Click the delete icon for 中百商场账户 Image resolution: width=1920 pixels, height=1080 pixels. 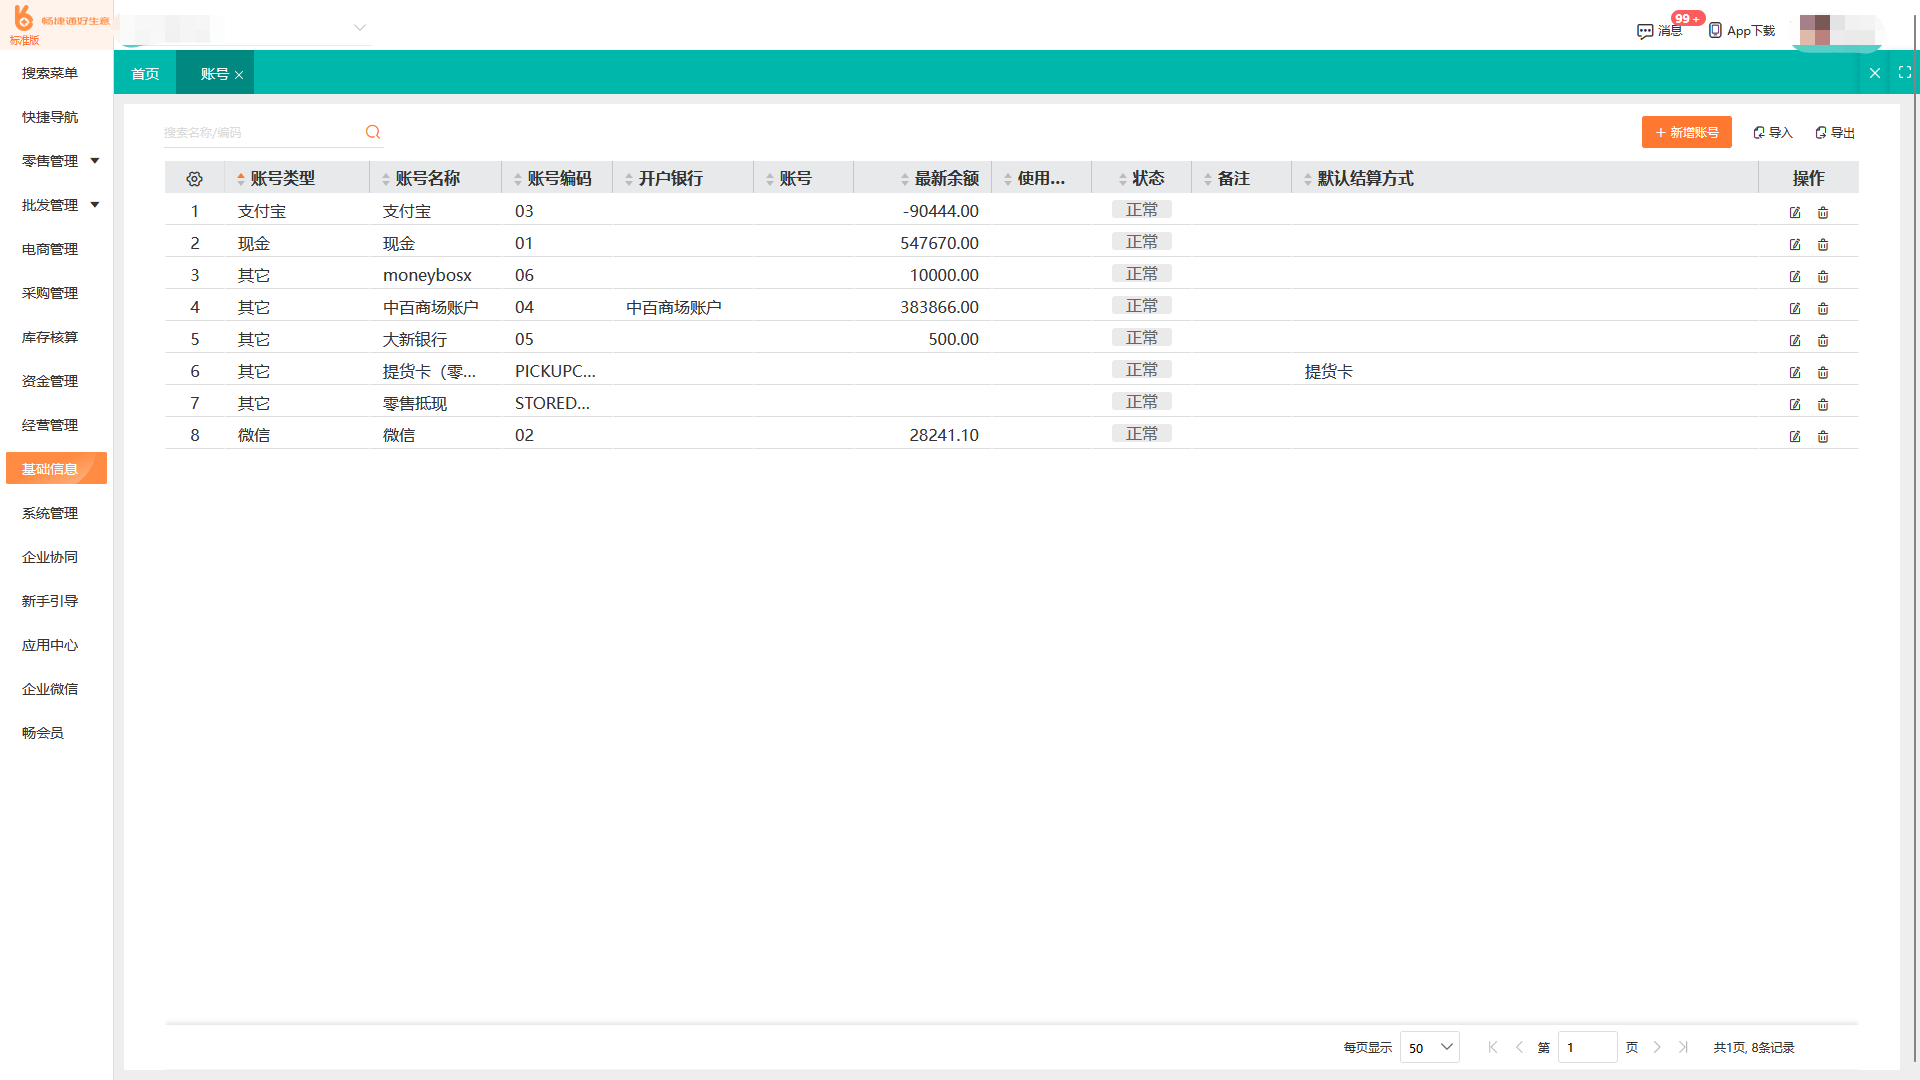[1824, 306]
